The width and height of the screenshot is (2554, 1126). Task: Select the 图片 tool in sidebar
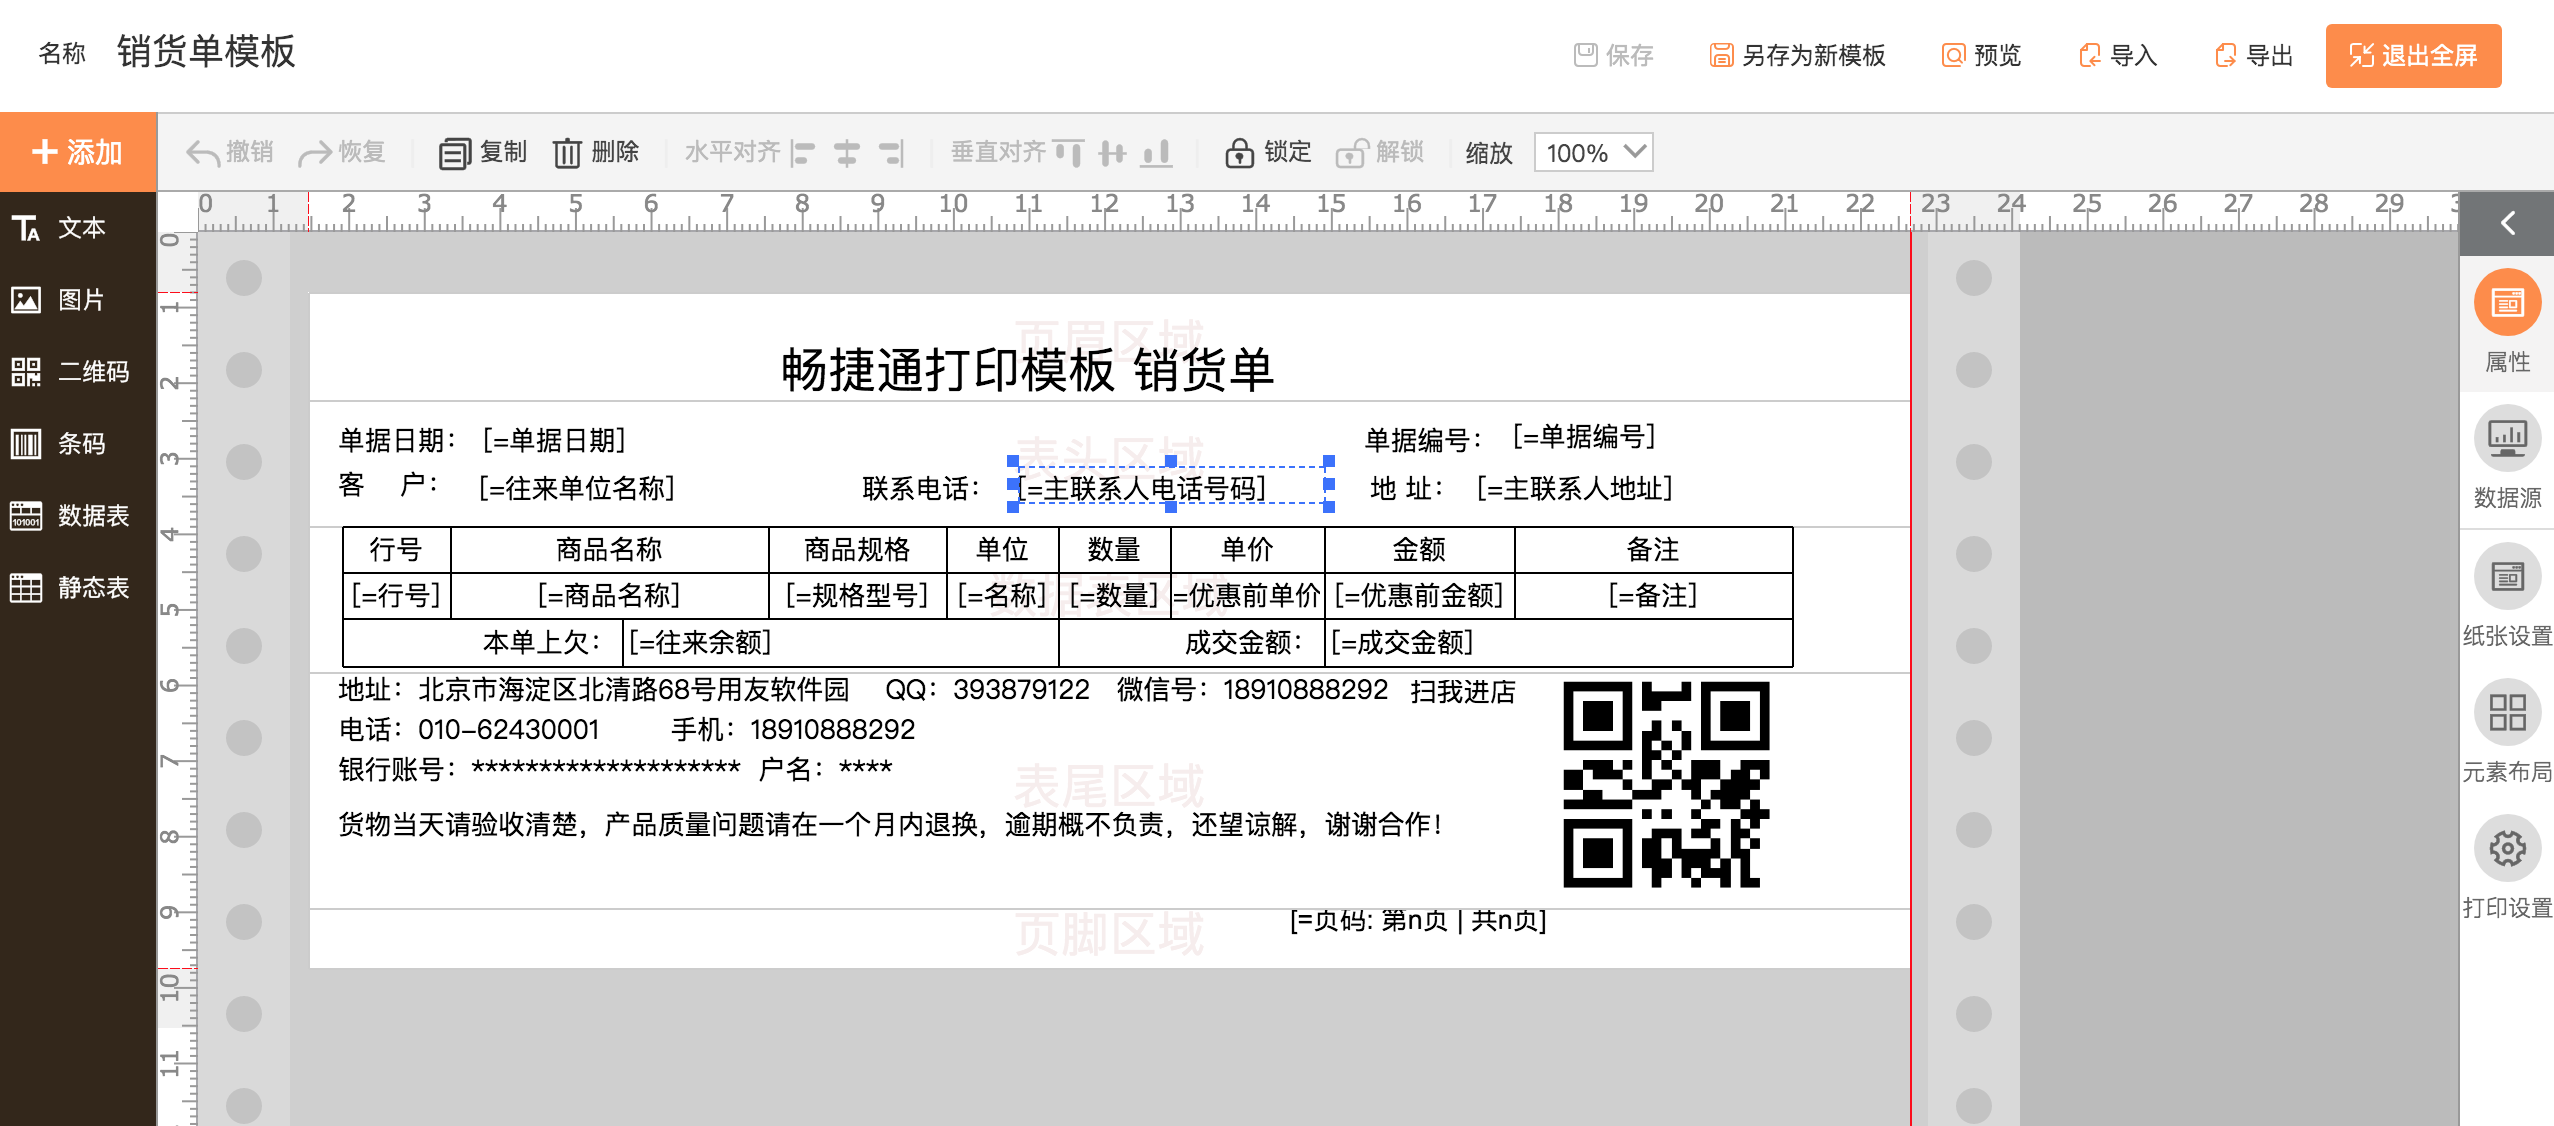[x=77, y=298]
